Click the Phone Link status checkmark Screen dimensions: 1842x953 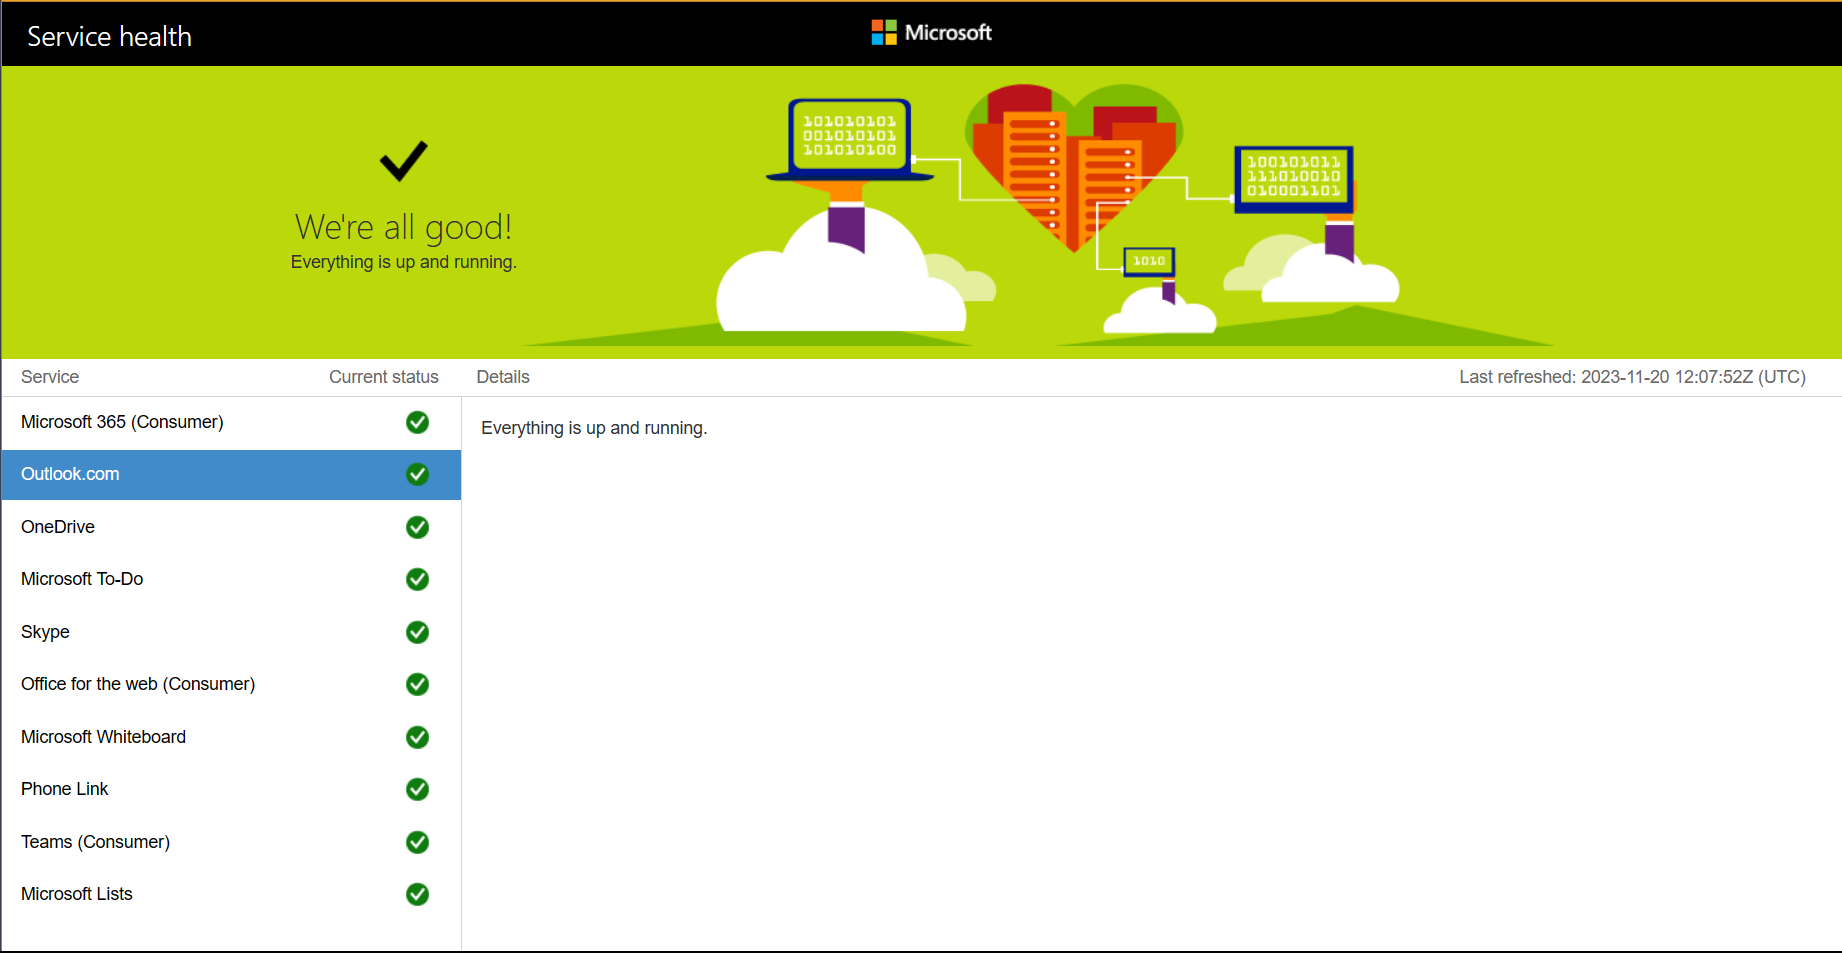pyautogui.click(x=417, y=789)
